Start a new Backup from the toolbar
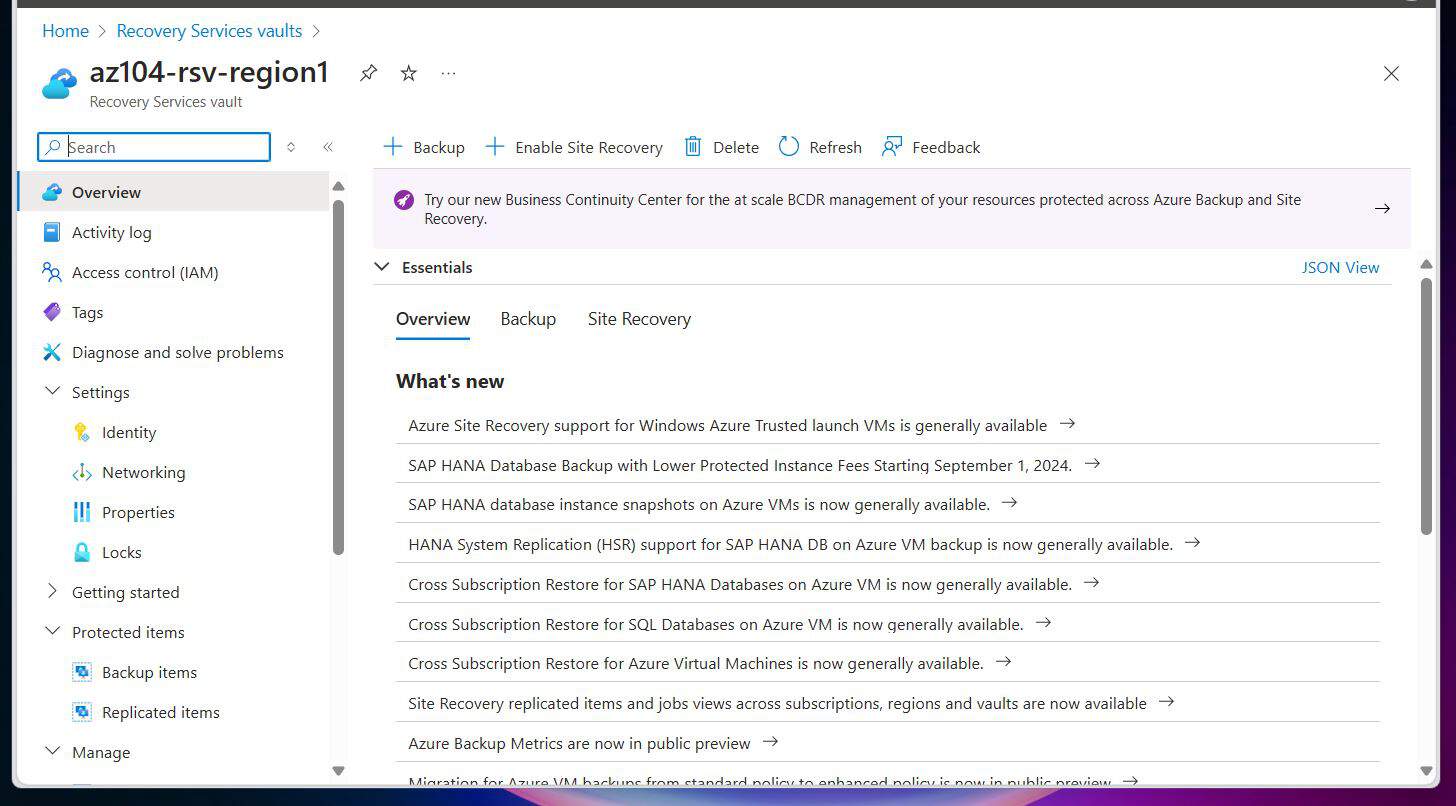Image resolution: width=1456 pixels, height=806 pixels. 424,147
